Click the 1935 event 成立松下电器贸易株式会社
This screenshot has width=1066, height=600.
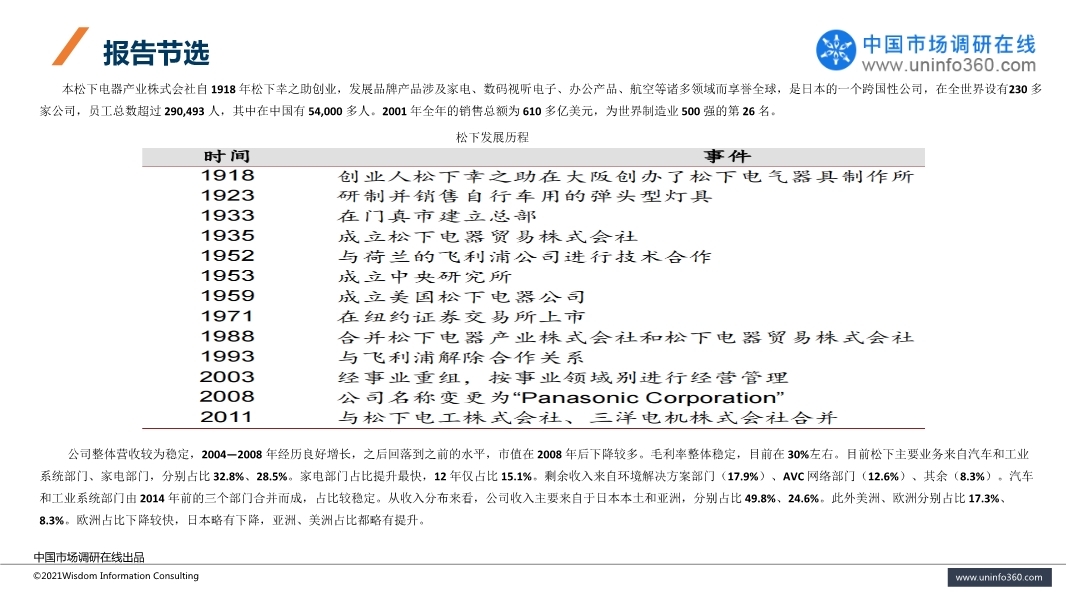tap(488, 237)
